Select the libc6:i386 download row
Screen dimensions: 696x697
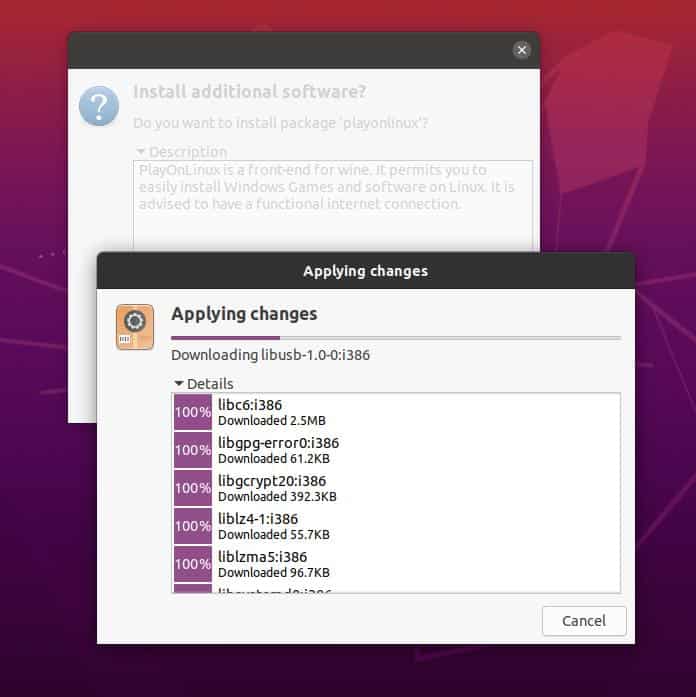point(396,412)
